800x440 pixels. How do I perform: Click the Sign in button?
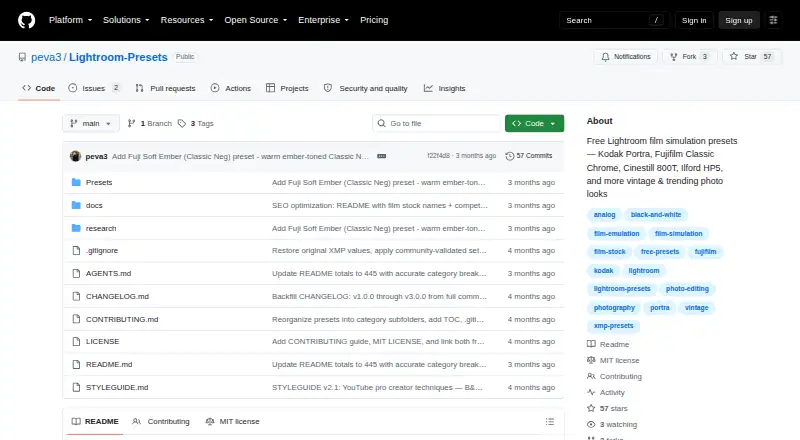(694, 20)
